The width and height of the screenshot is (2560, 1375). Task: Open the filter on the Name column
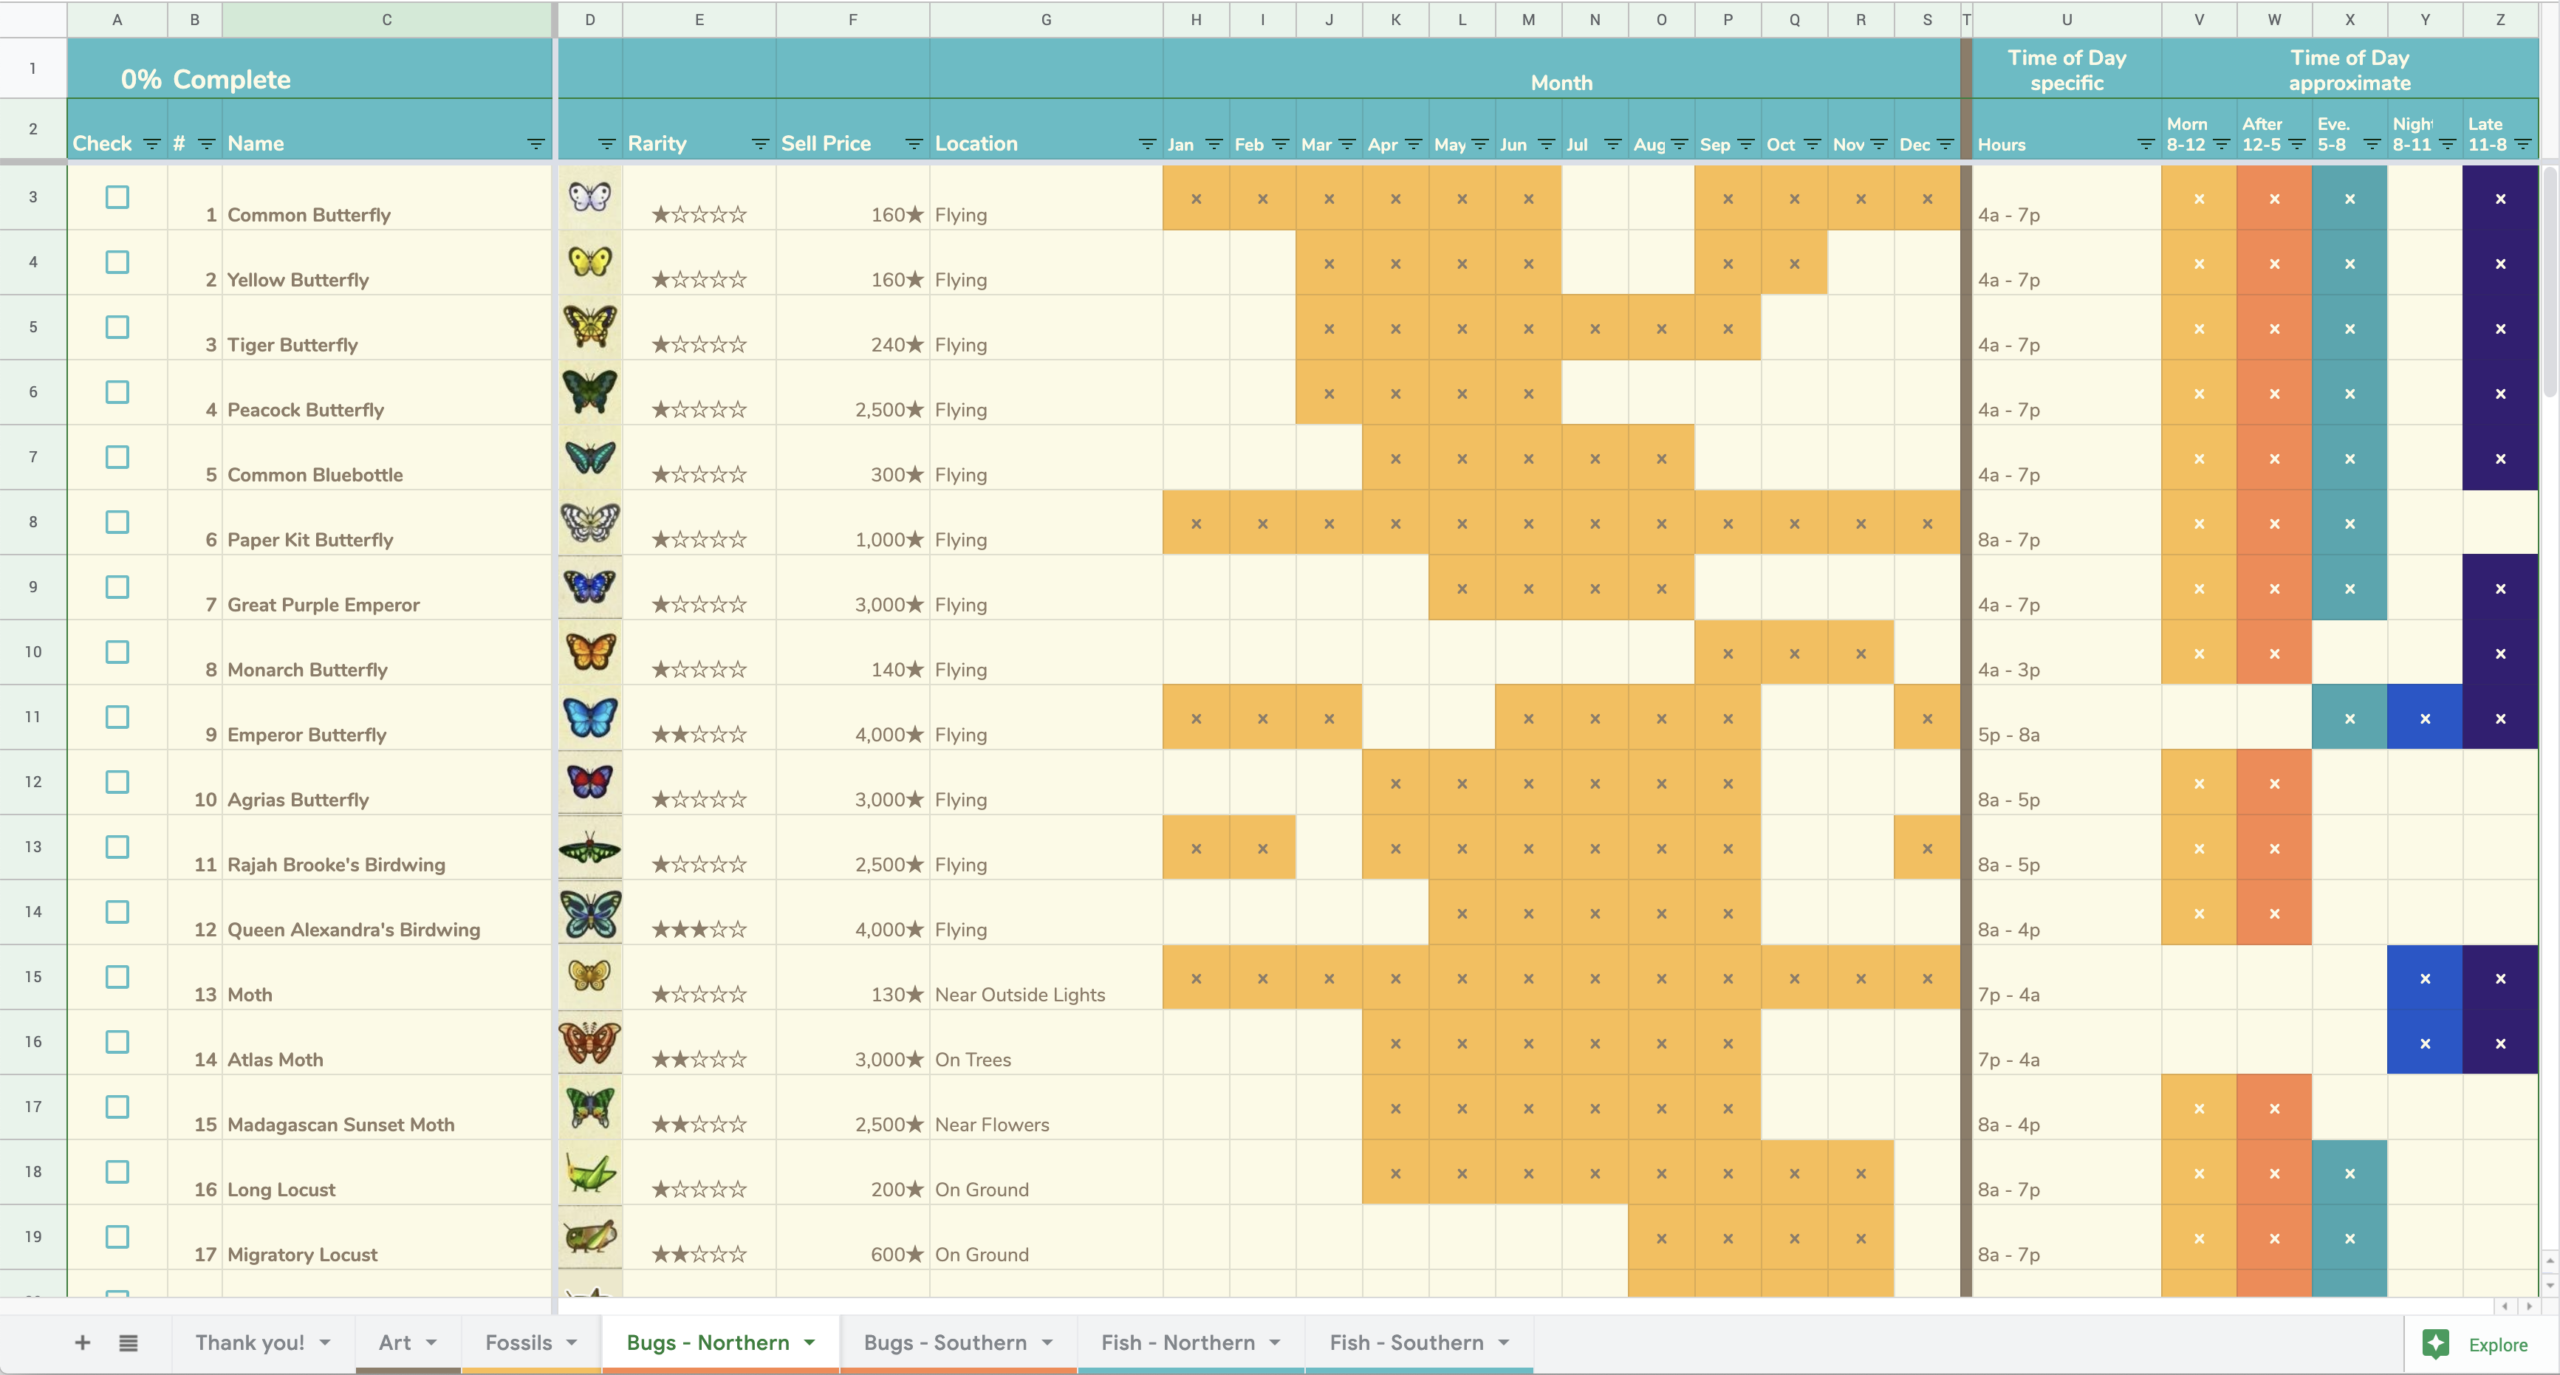(x=534, y=144)
